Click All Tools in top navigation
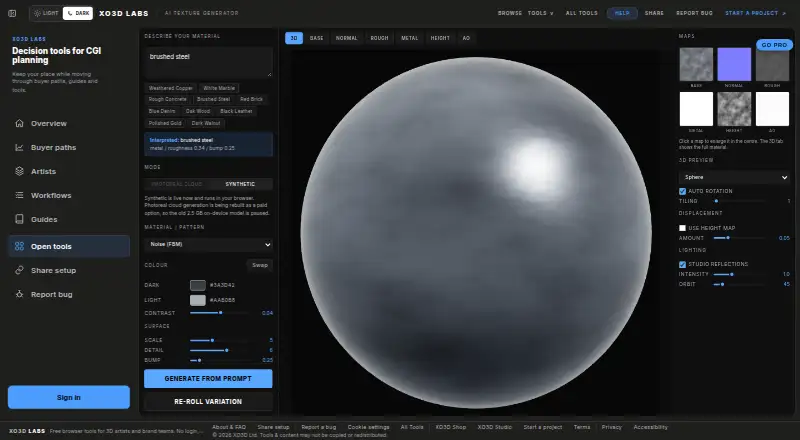 pos(582,13)
